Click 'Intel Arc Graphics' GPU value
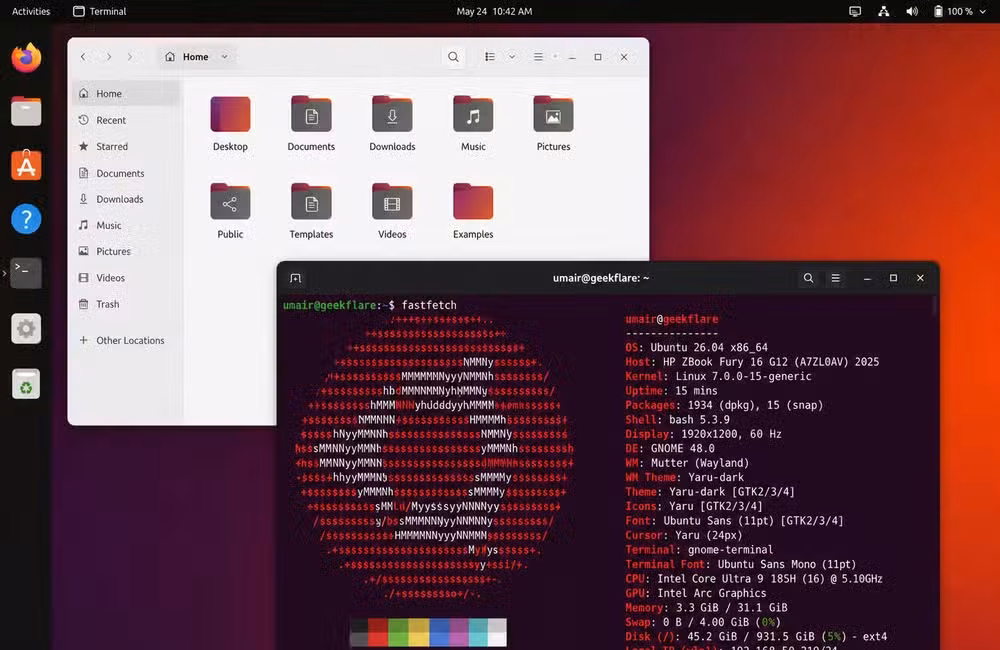The height and width of the screenshot is (650, 1000). 712,593
